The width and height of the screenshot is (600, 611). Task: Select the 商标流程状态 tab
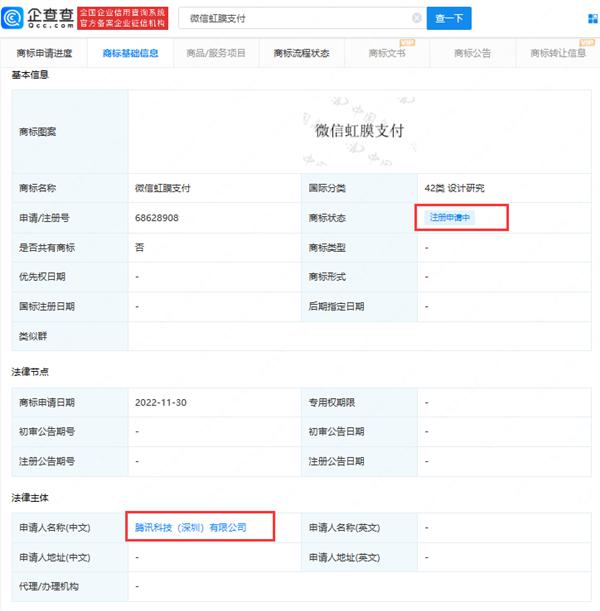[301, 53]
